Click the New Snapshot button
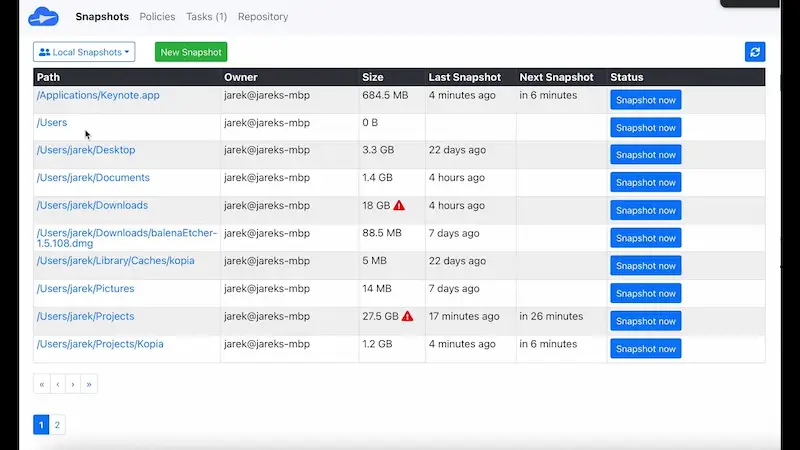 point(191,52)
